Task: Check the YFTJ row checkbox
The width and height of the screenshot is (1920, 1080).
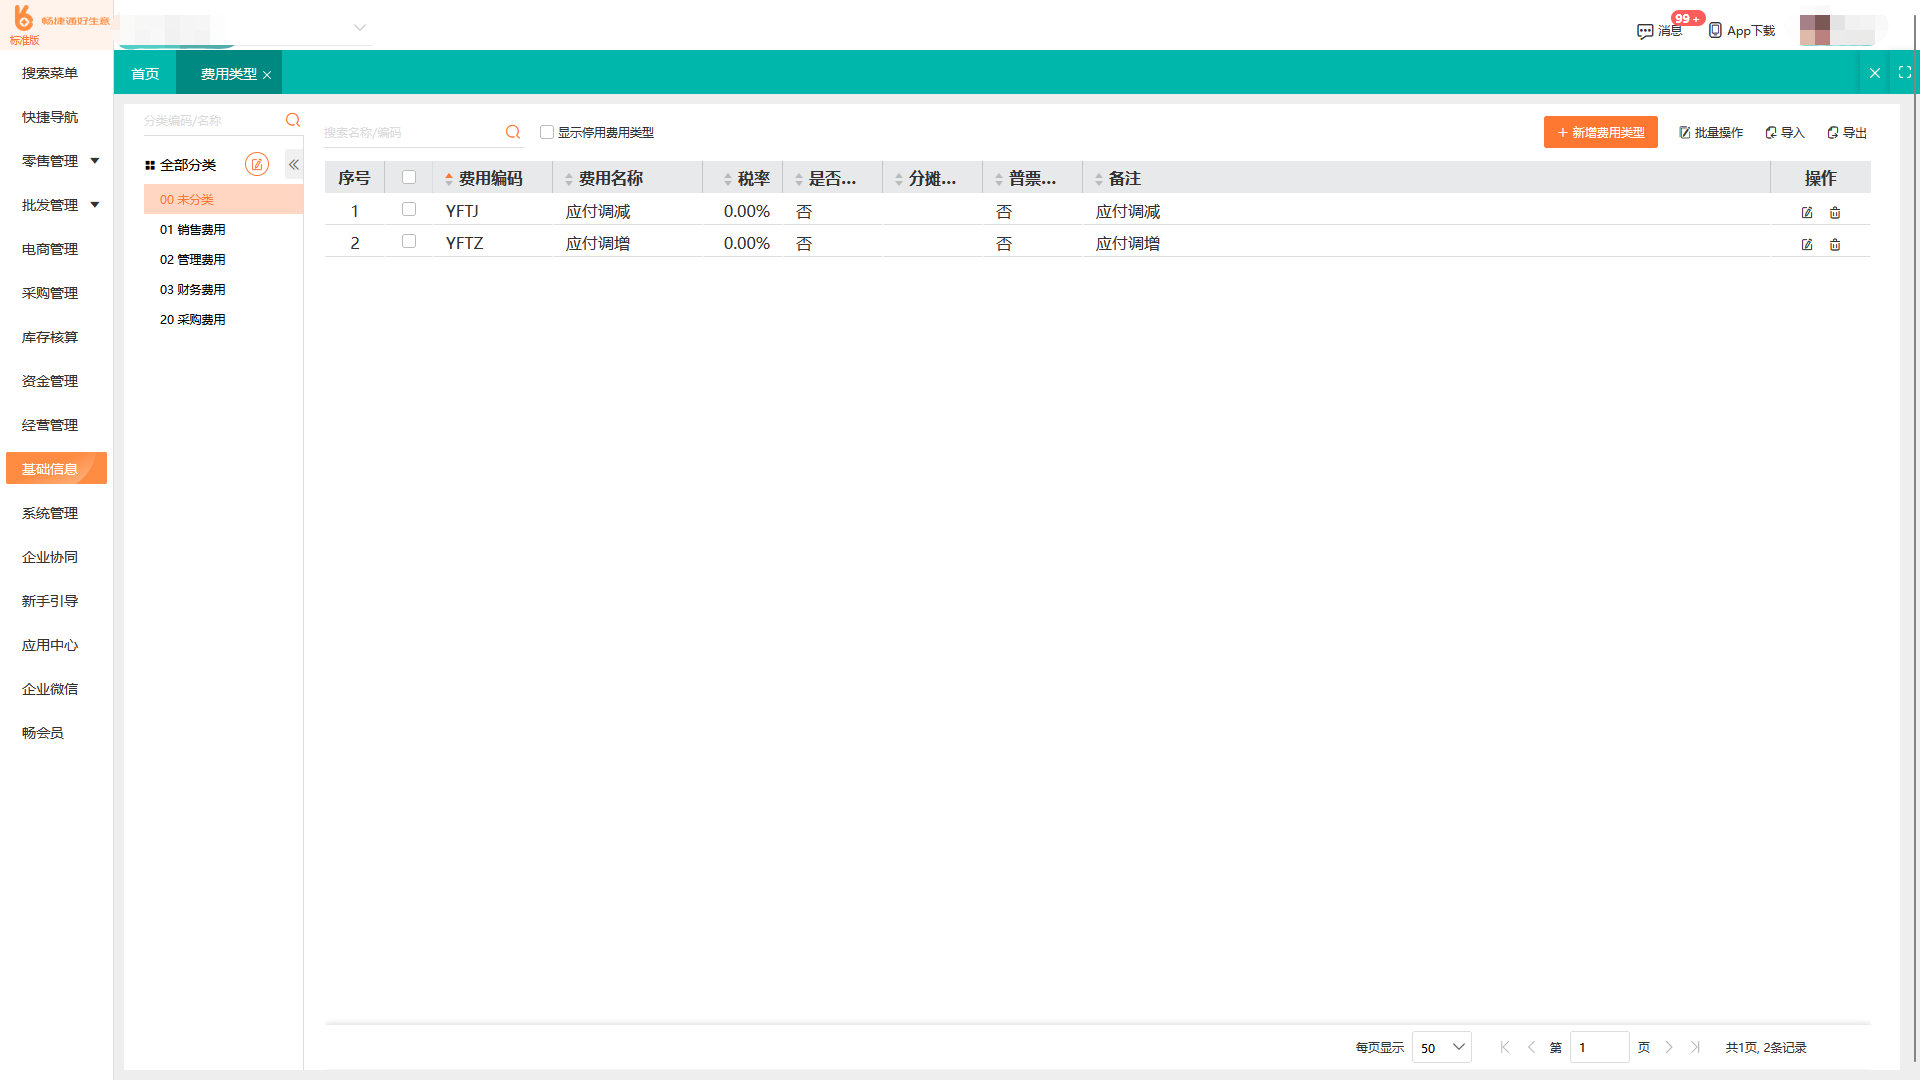Action: pyautogui.click(x=409, y=210)
